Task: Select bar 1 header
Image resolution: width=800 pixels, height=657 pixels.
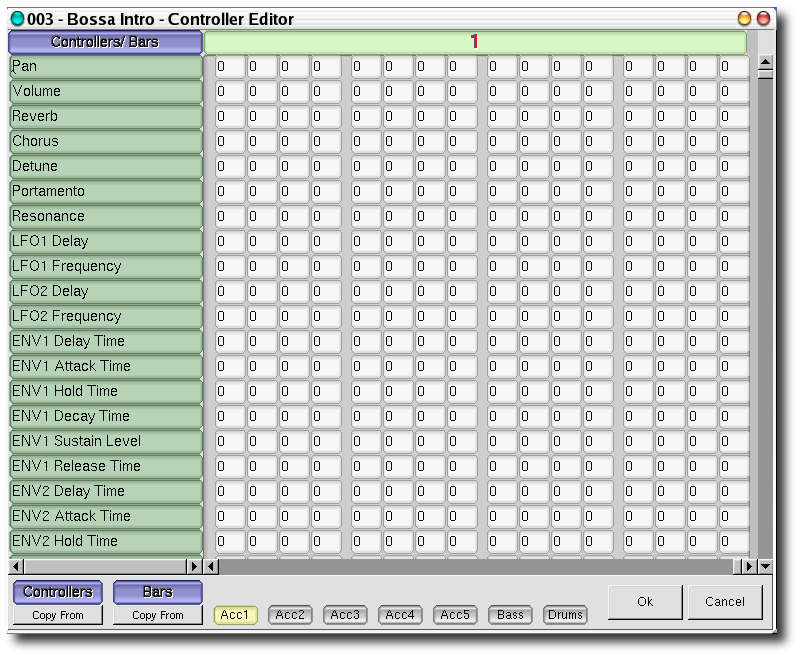Action: point(475,42)
